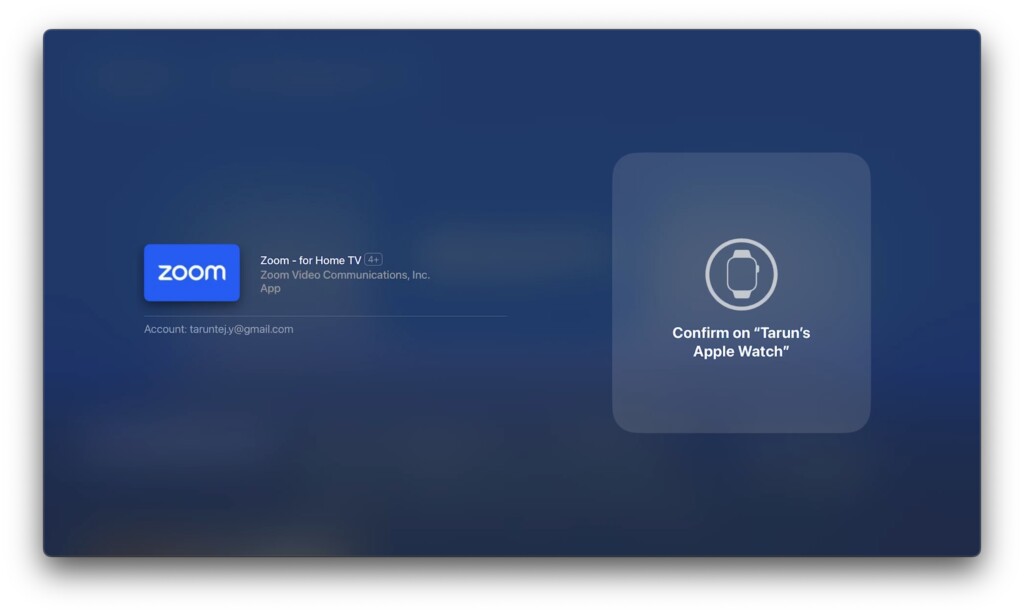Click "Confirm on Tarun's Apple Watch" message
The height and width of the screenshot is (614, 1024).
[741, 342]
